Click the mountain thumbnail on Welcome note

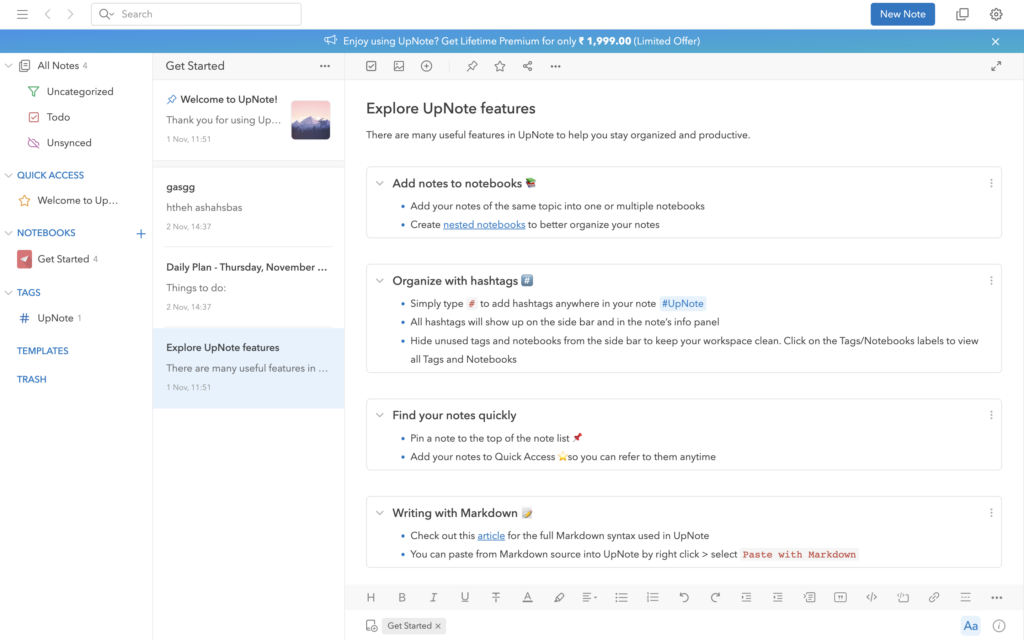point(310,120)
